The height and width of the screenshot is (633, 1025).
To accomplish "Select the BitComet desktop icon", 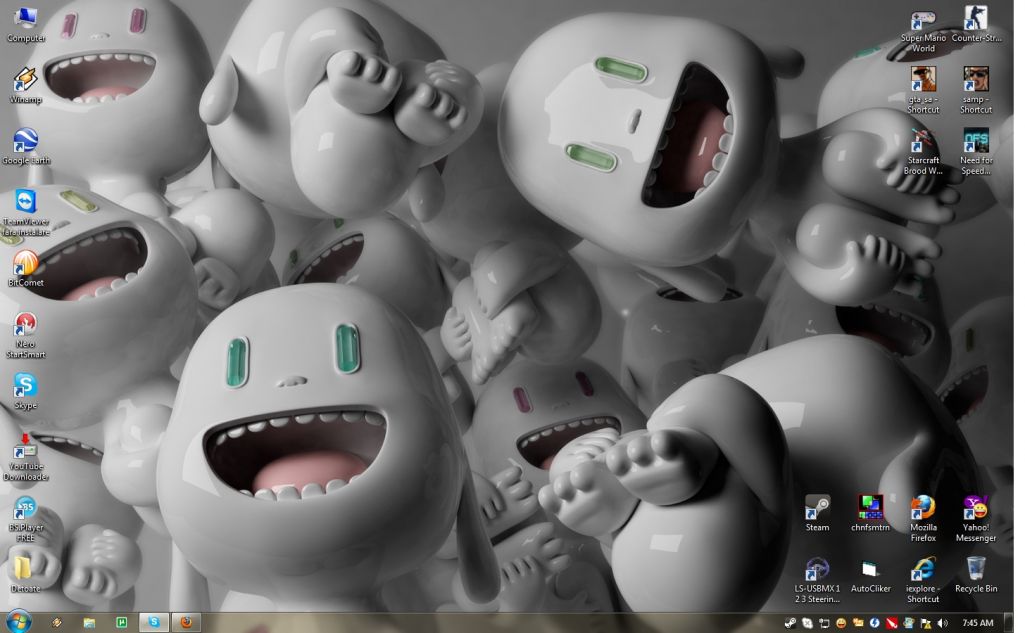I will point(25,264).
